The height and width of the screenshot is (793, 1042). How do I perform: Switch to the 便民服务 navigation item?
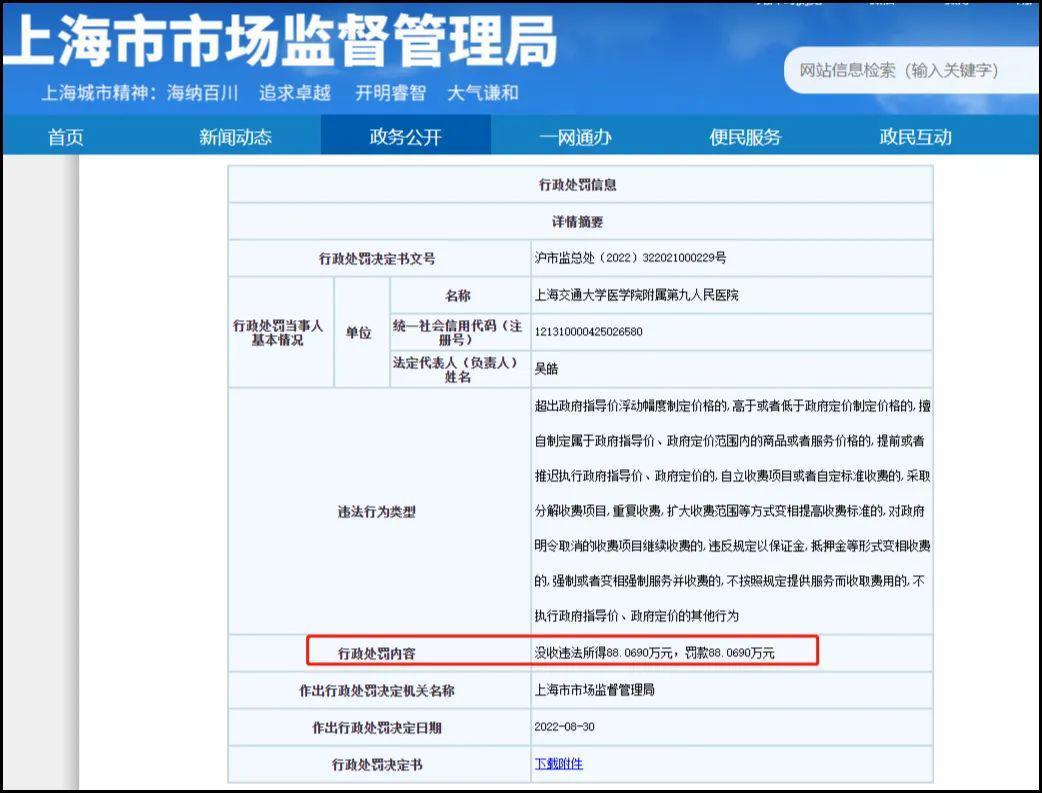click(x=745, y=137)
